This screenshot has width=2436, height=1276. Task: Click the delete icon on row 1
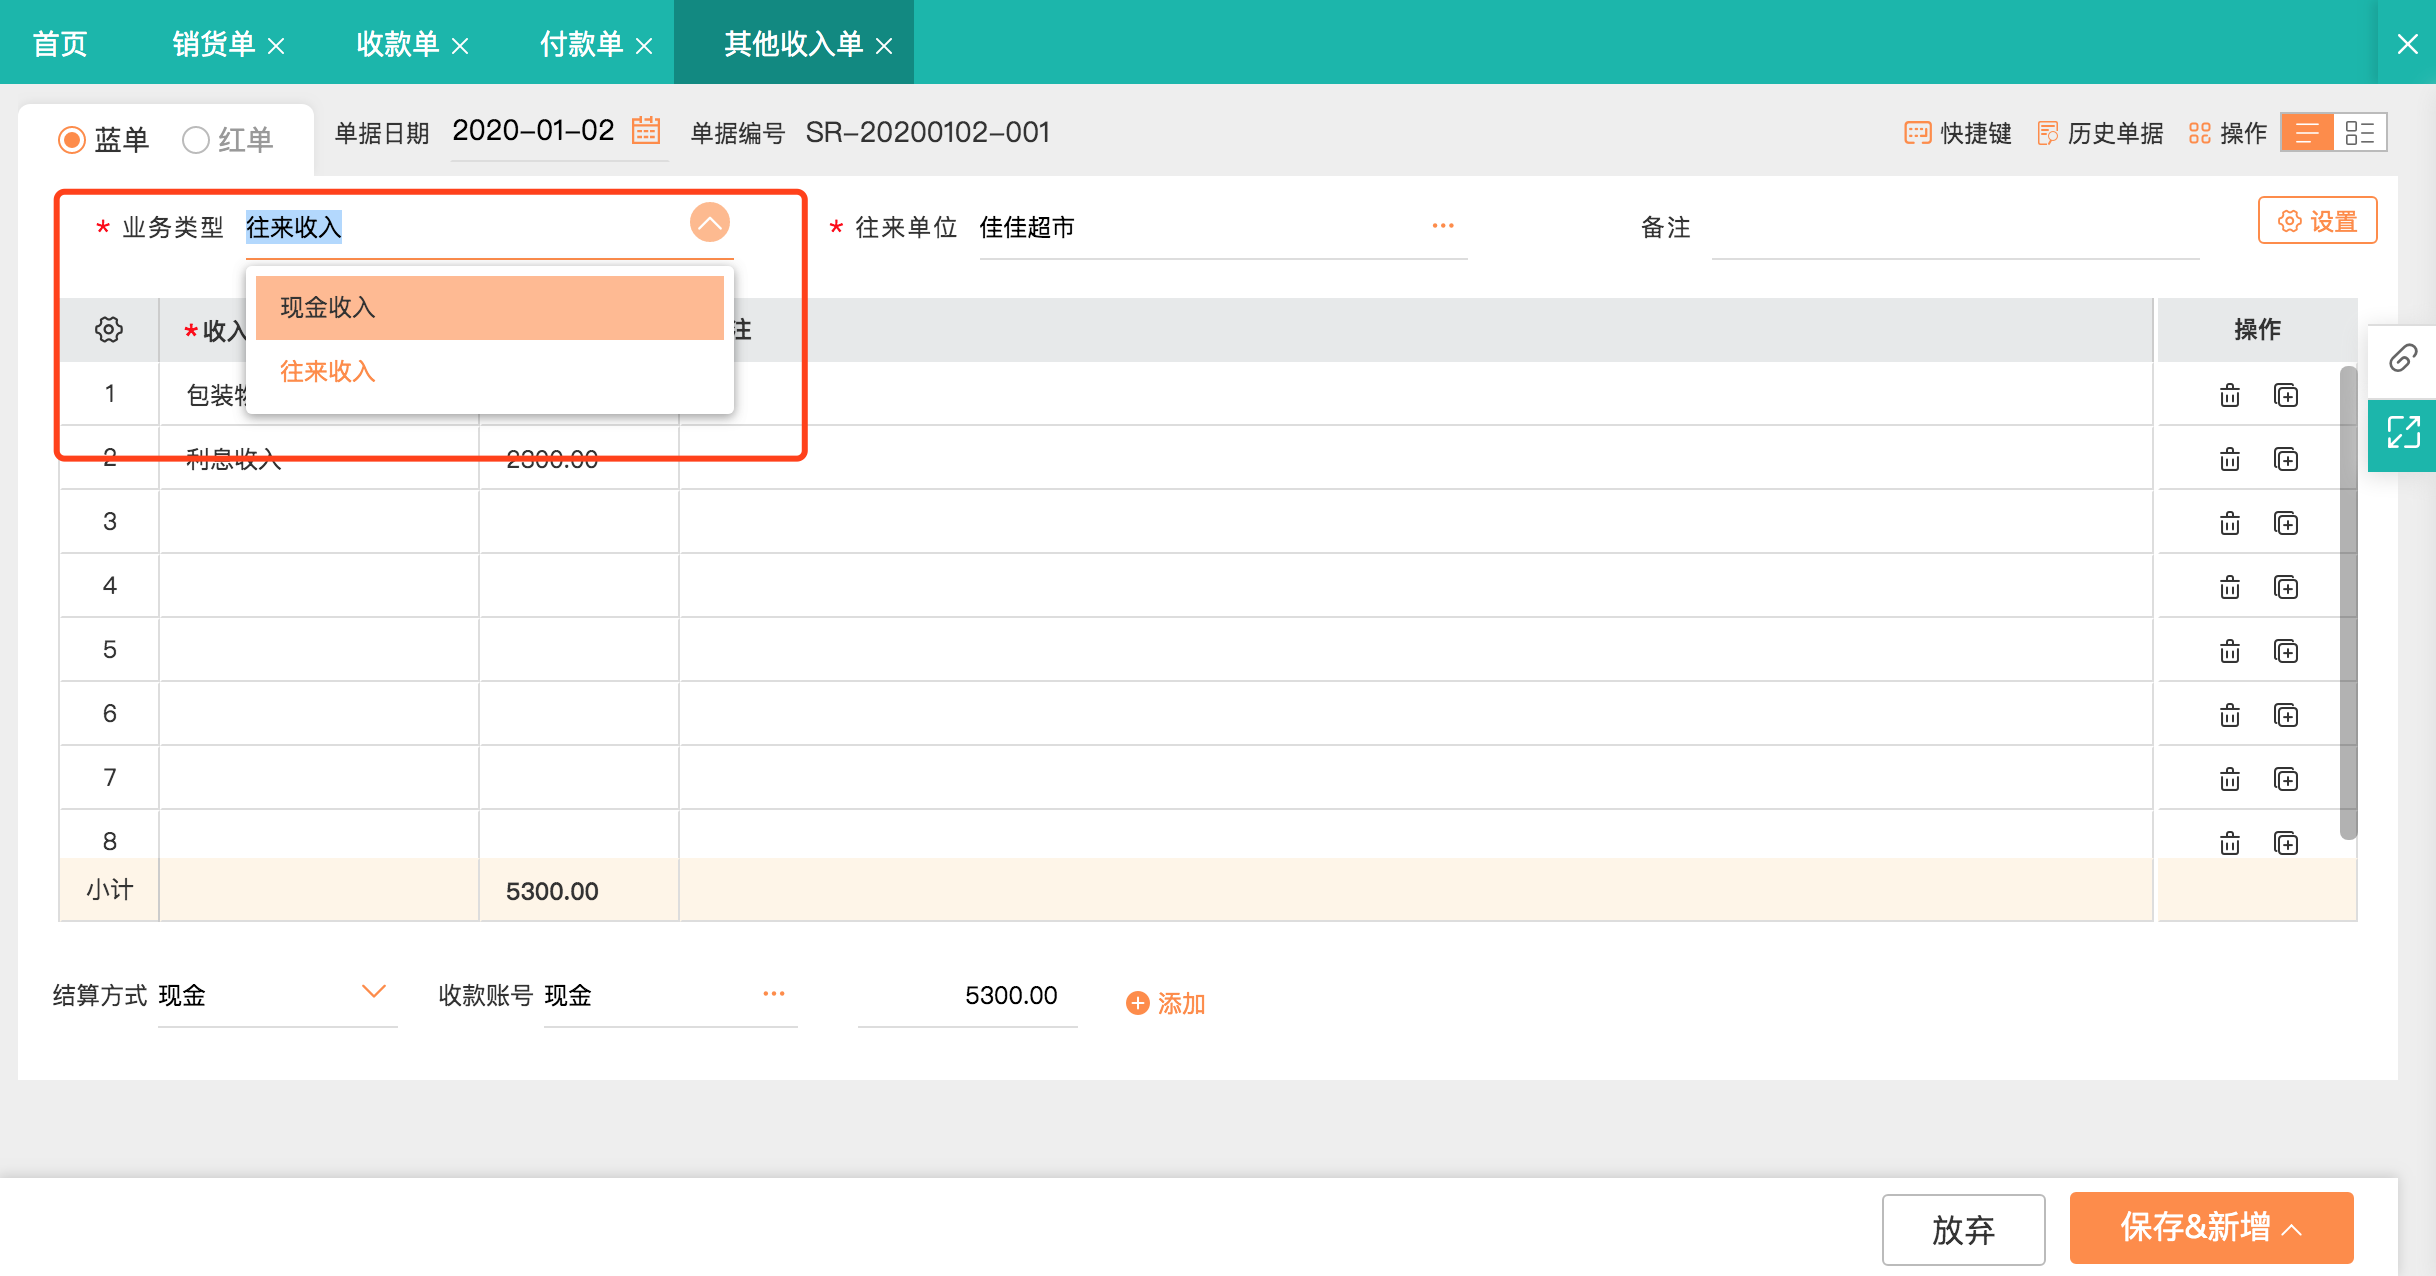point(2228,395)
